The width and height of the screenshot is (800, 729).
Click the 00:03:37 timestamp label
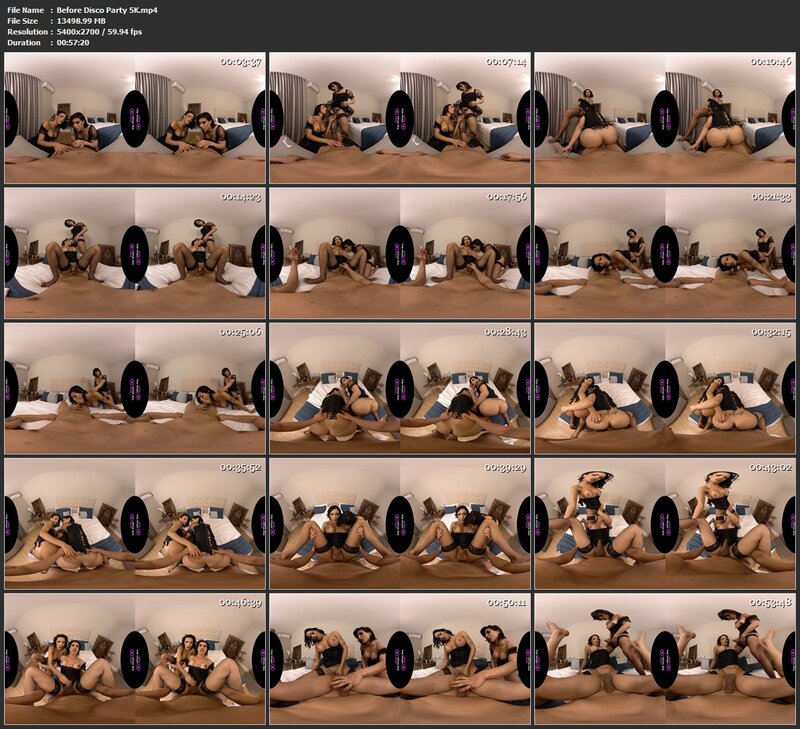click(240, 62)
